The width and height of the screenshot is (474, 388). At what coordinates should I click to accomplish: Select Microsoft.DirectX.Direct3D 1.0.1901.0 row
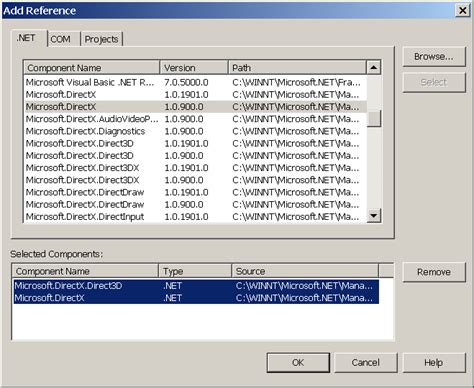click(x=195, y=143)
